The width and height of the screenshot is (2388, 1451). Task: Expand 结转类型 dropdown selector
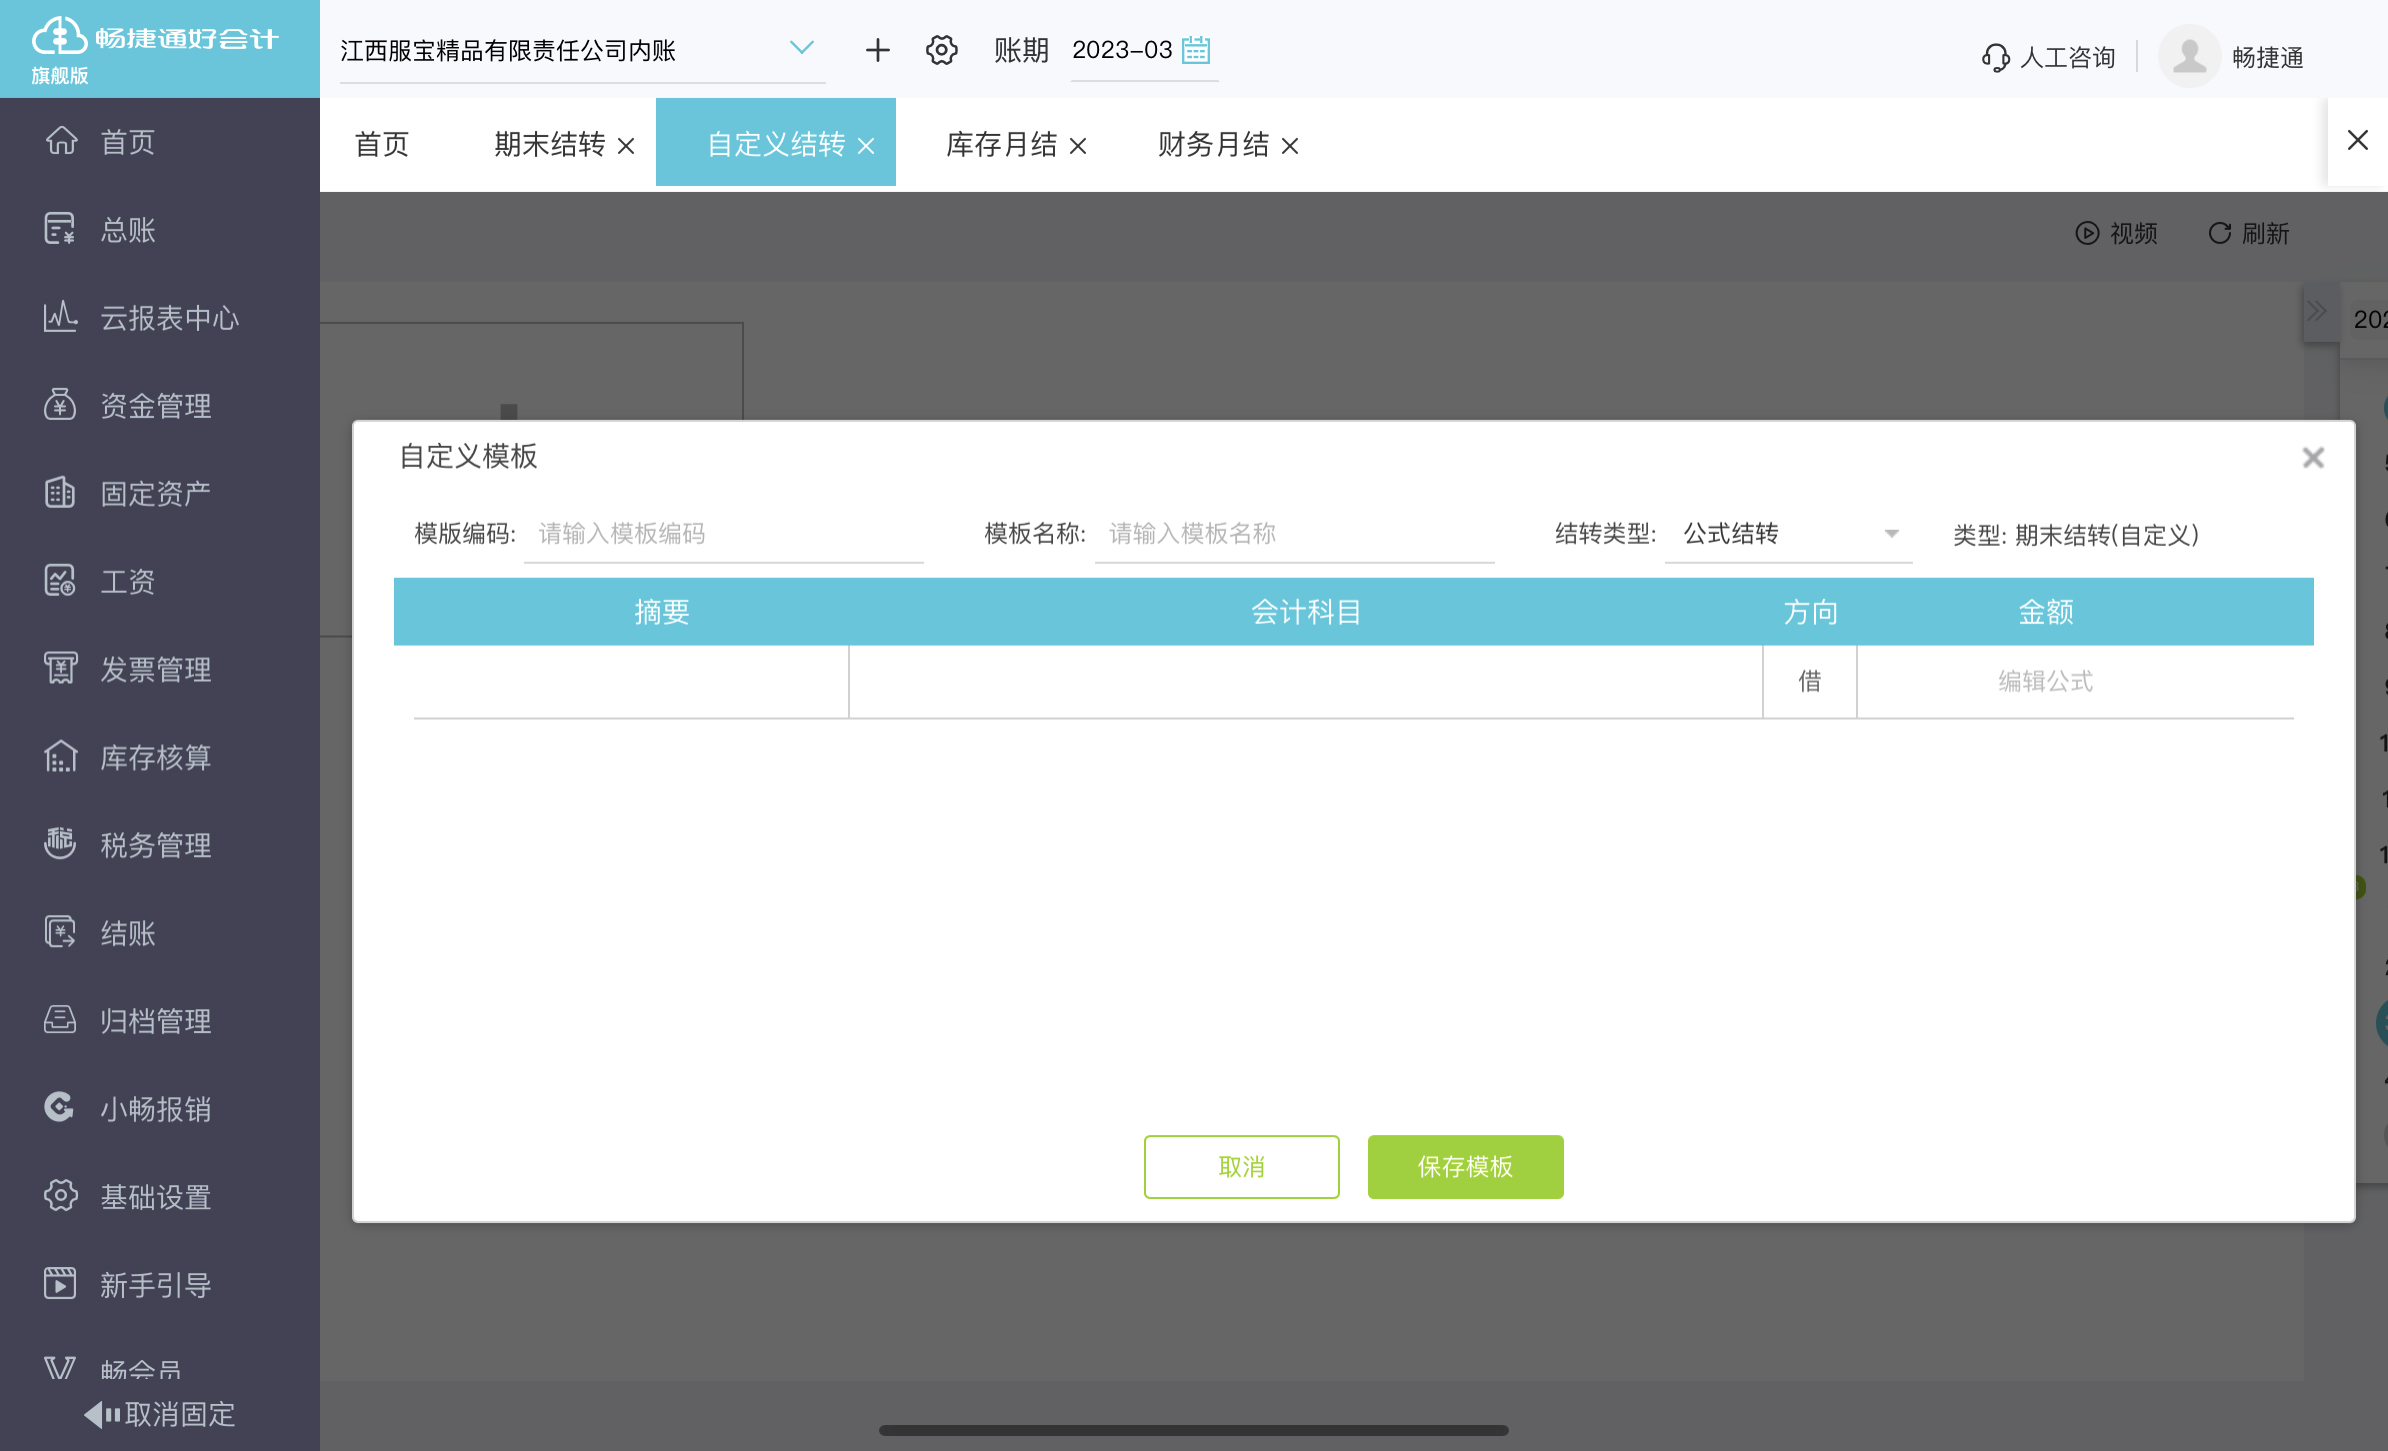point(1892,532)
